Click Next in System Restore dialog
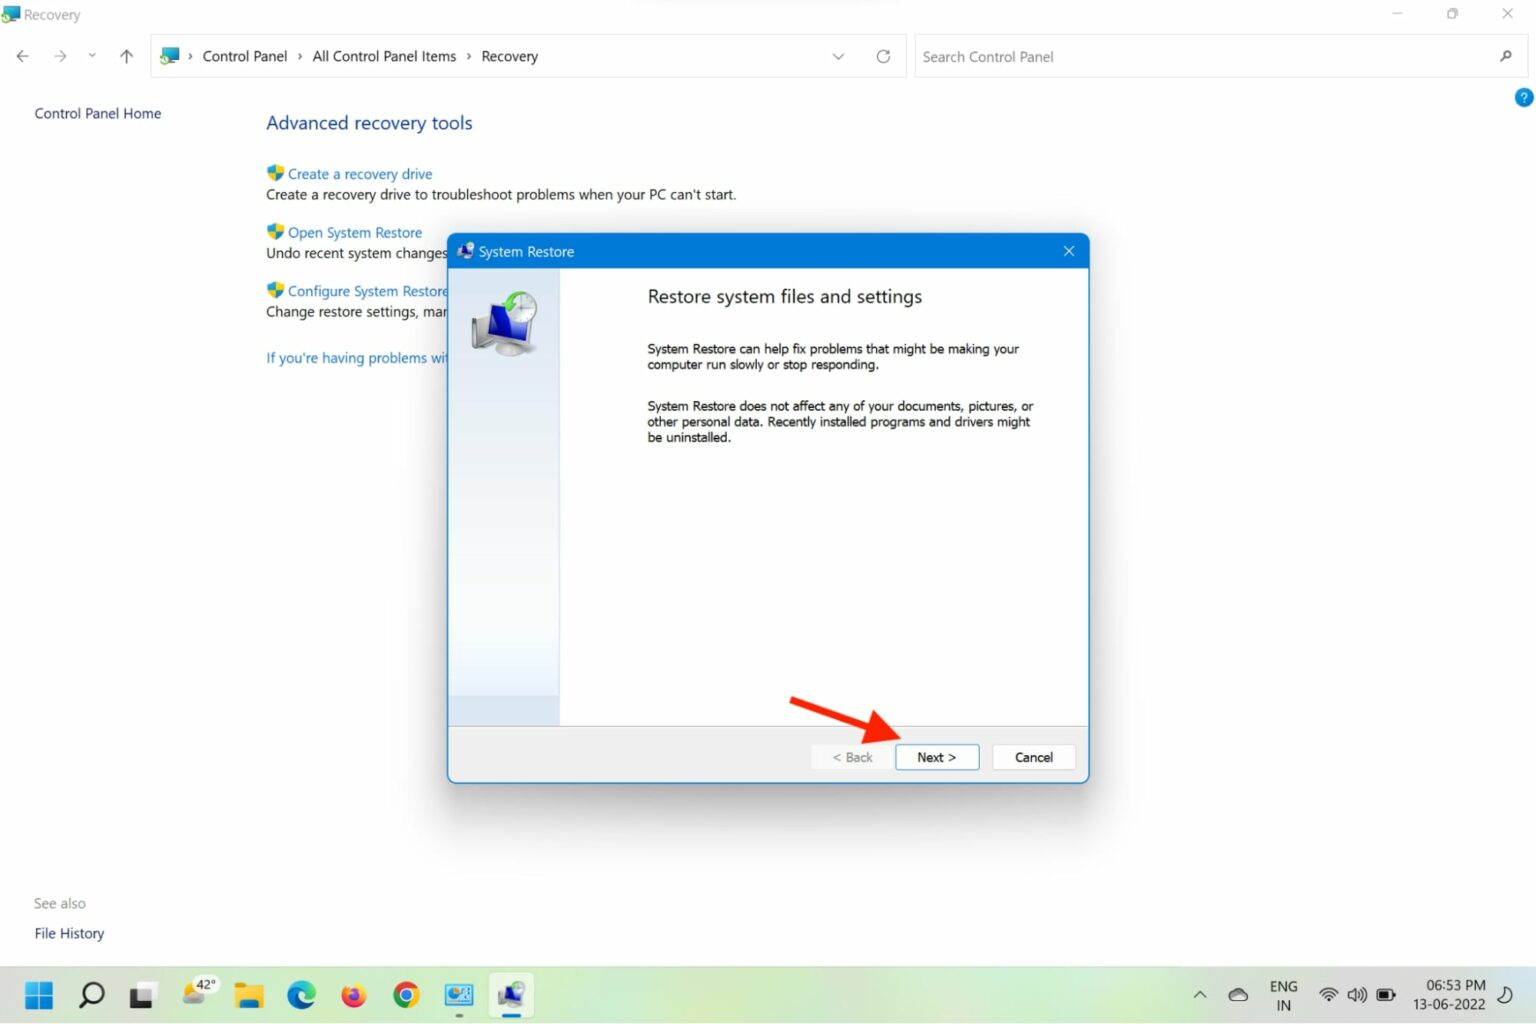The width and height of the screenshot is (1536, 1024). pos(936,757)
